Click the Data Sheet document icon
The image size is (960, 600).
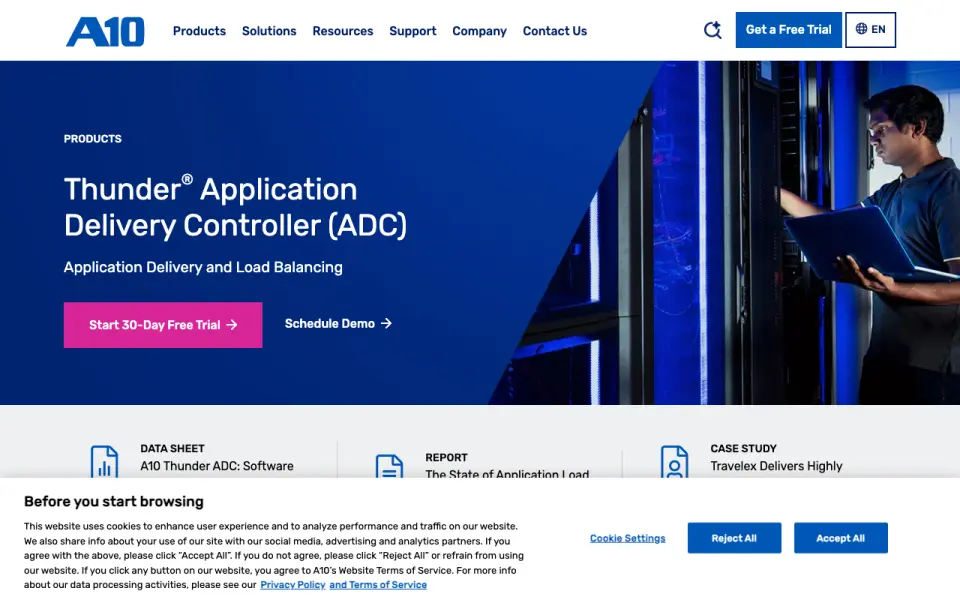(x=104, y=462)
